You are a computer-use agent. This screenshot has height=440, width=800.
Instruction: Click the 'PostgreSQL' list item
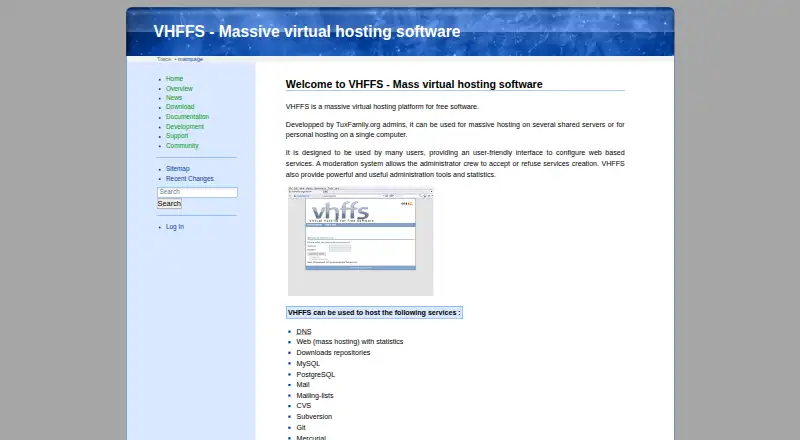point(315,374)
